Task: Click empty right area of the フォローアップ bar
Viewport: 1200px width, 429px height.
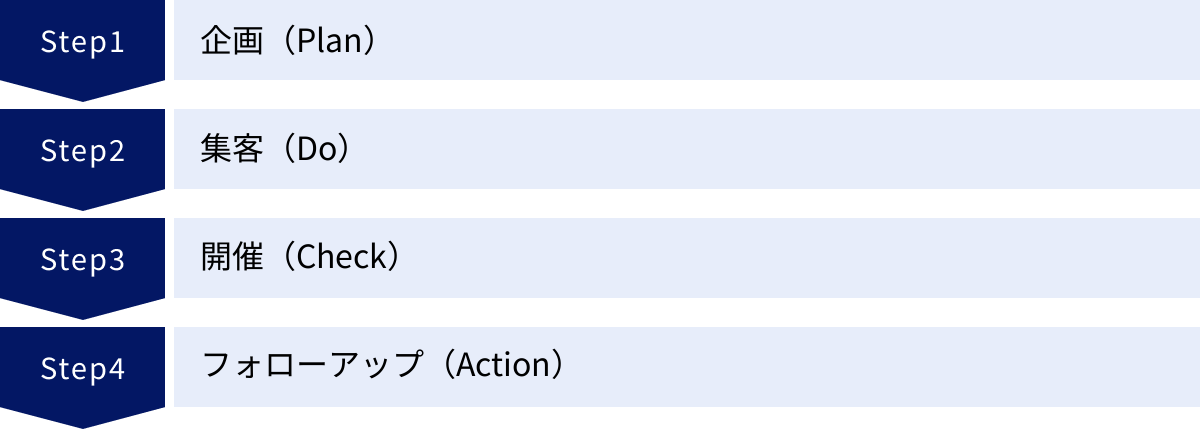Action: click(900, 367)
